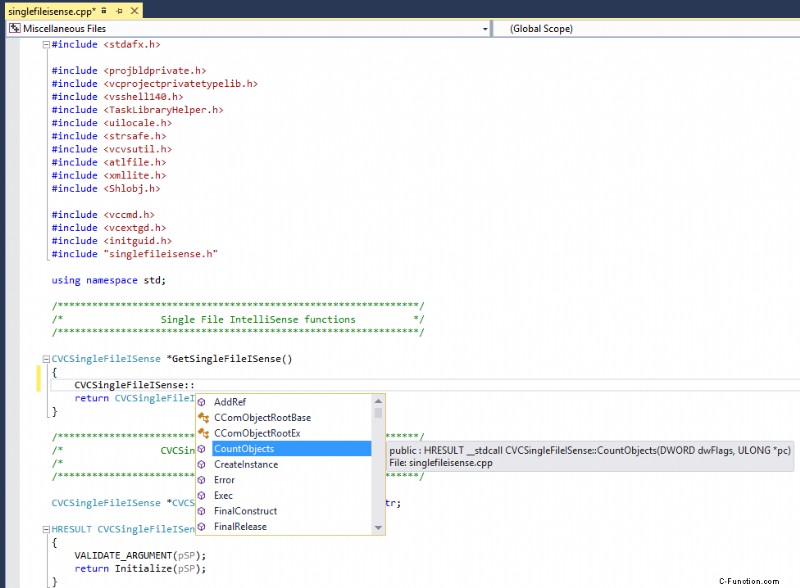This screenshot has height=588, width=800.
Task: Click the method icon beside FinalRelease
Action: point(203,526)
